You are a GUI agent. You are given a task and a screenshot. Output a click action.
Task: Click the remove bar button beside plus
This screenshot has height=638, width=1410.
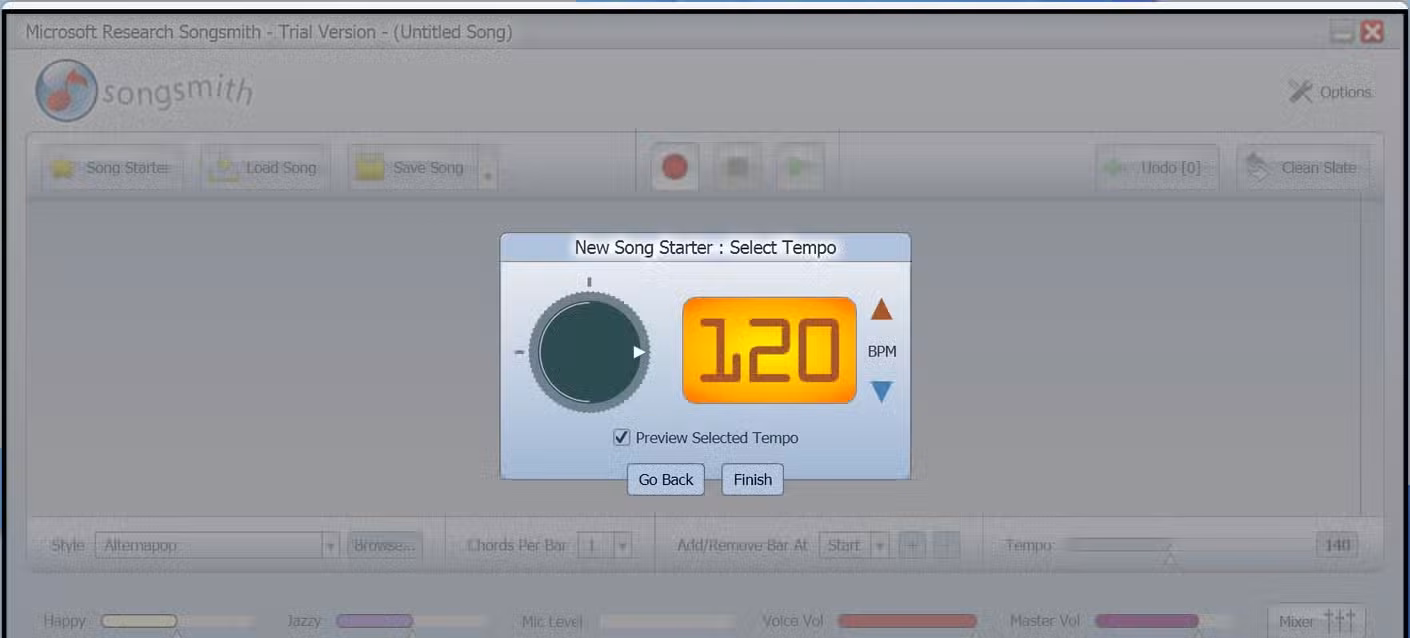(x=945, y=545)
